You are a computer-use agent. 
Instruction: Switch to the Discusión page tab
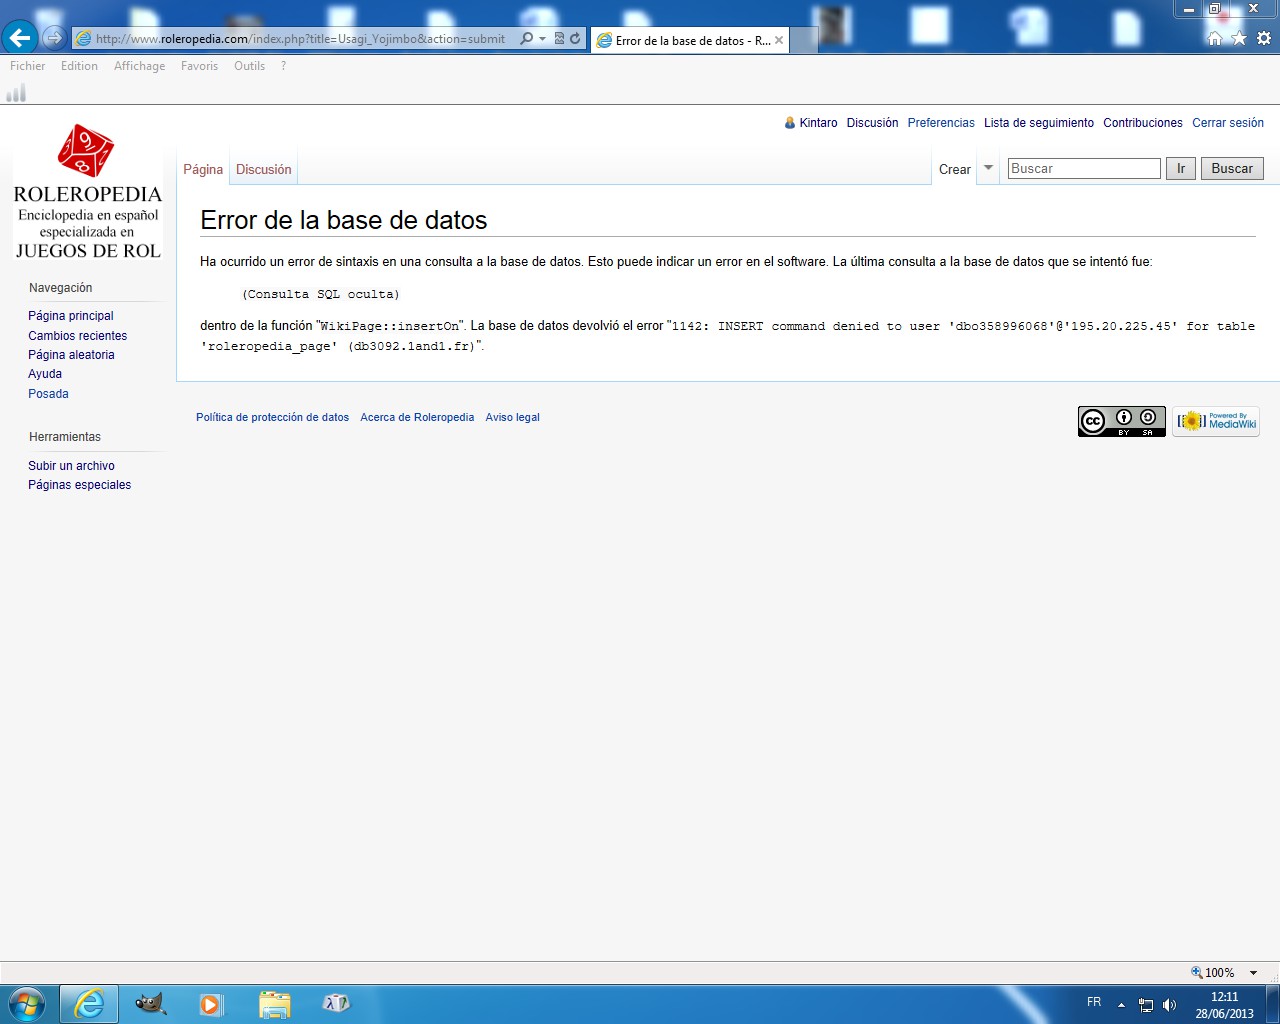pyautogui.click(x=264, y=169)
